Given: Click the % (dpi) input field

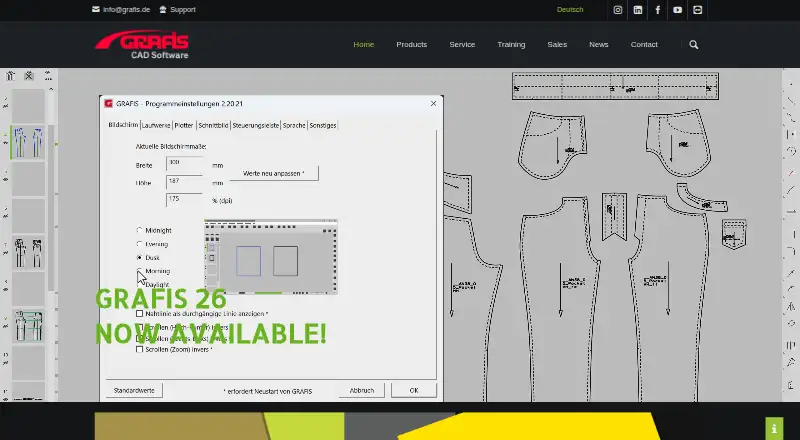Looking at the screenshot, I should point(184,200).
